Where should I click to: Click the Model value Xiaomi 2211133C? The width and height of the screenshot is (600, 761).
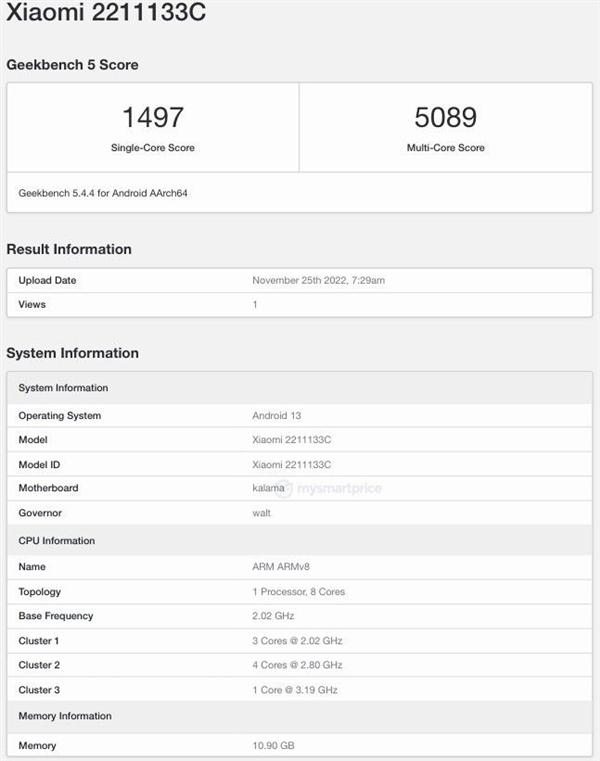[291, 440]
